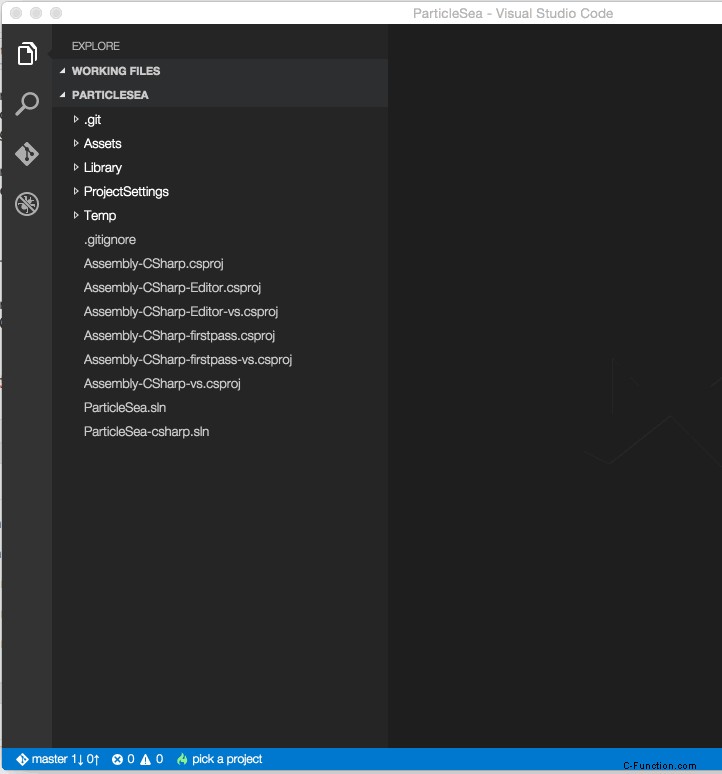Click pick a project in status bar

click(x=227, y=759)
